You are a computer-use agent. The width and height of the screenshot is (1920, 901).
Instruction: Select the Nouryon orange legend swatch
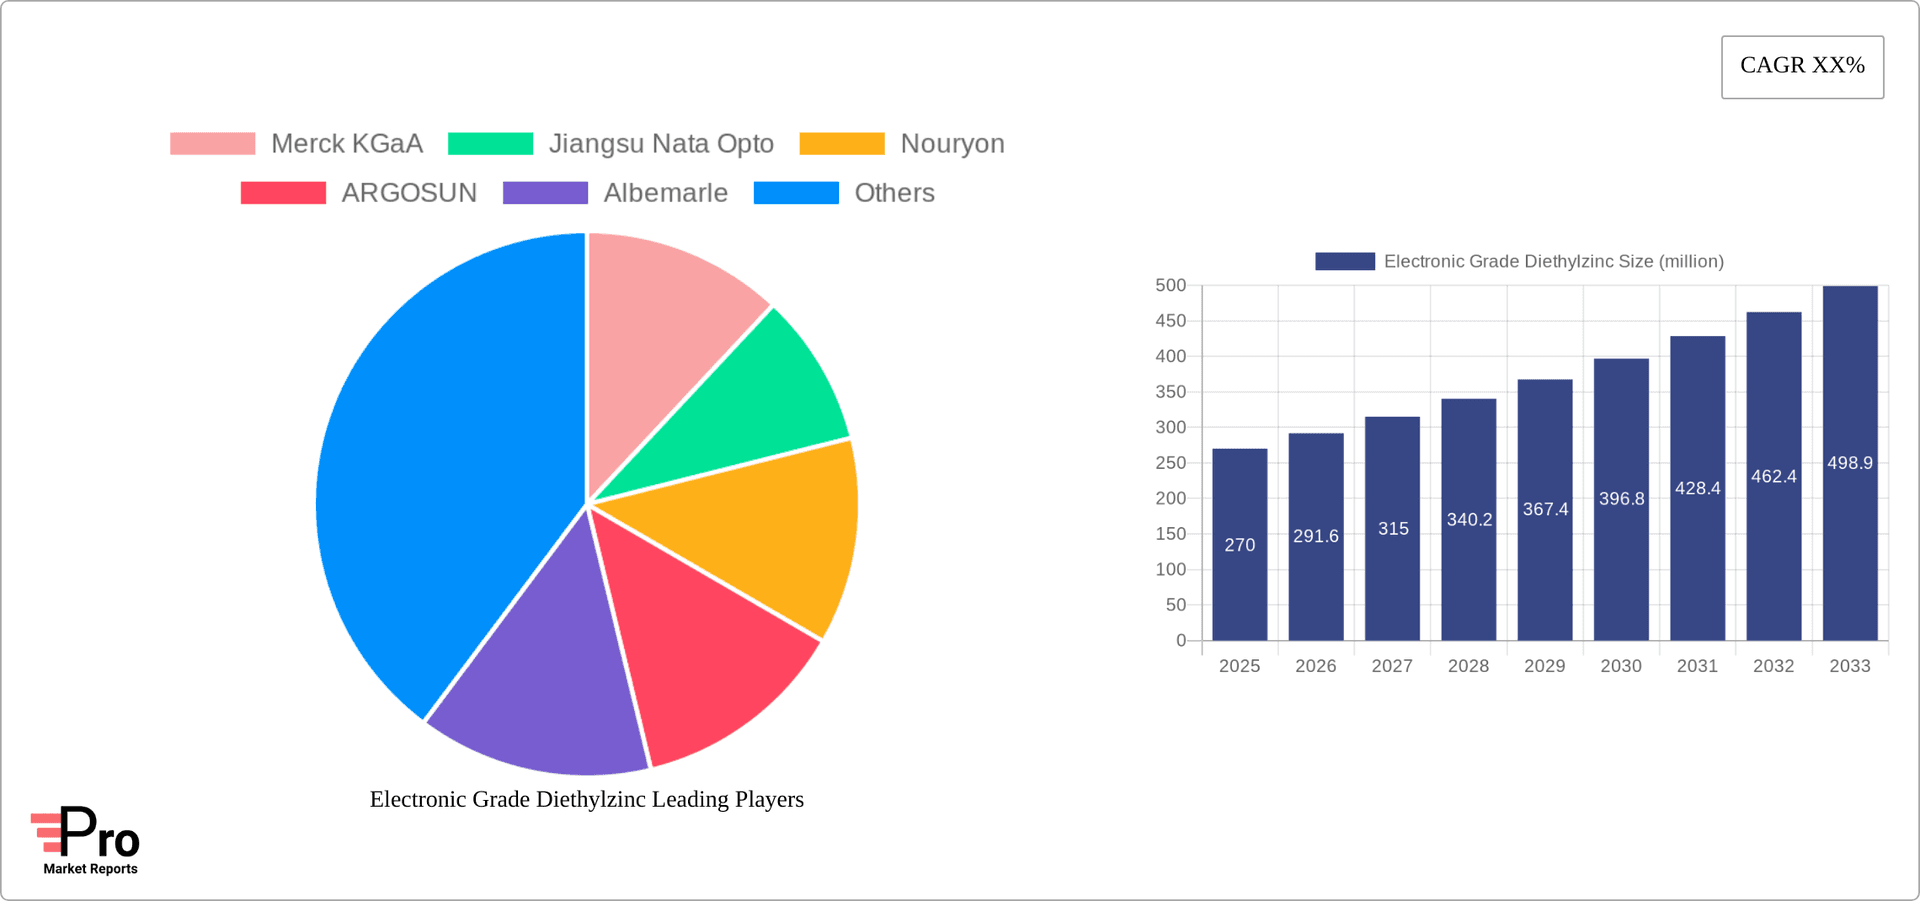[840, 143]
